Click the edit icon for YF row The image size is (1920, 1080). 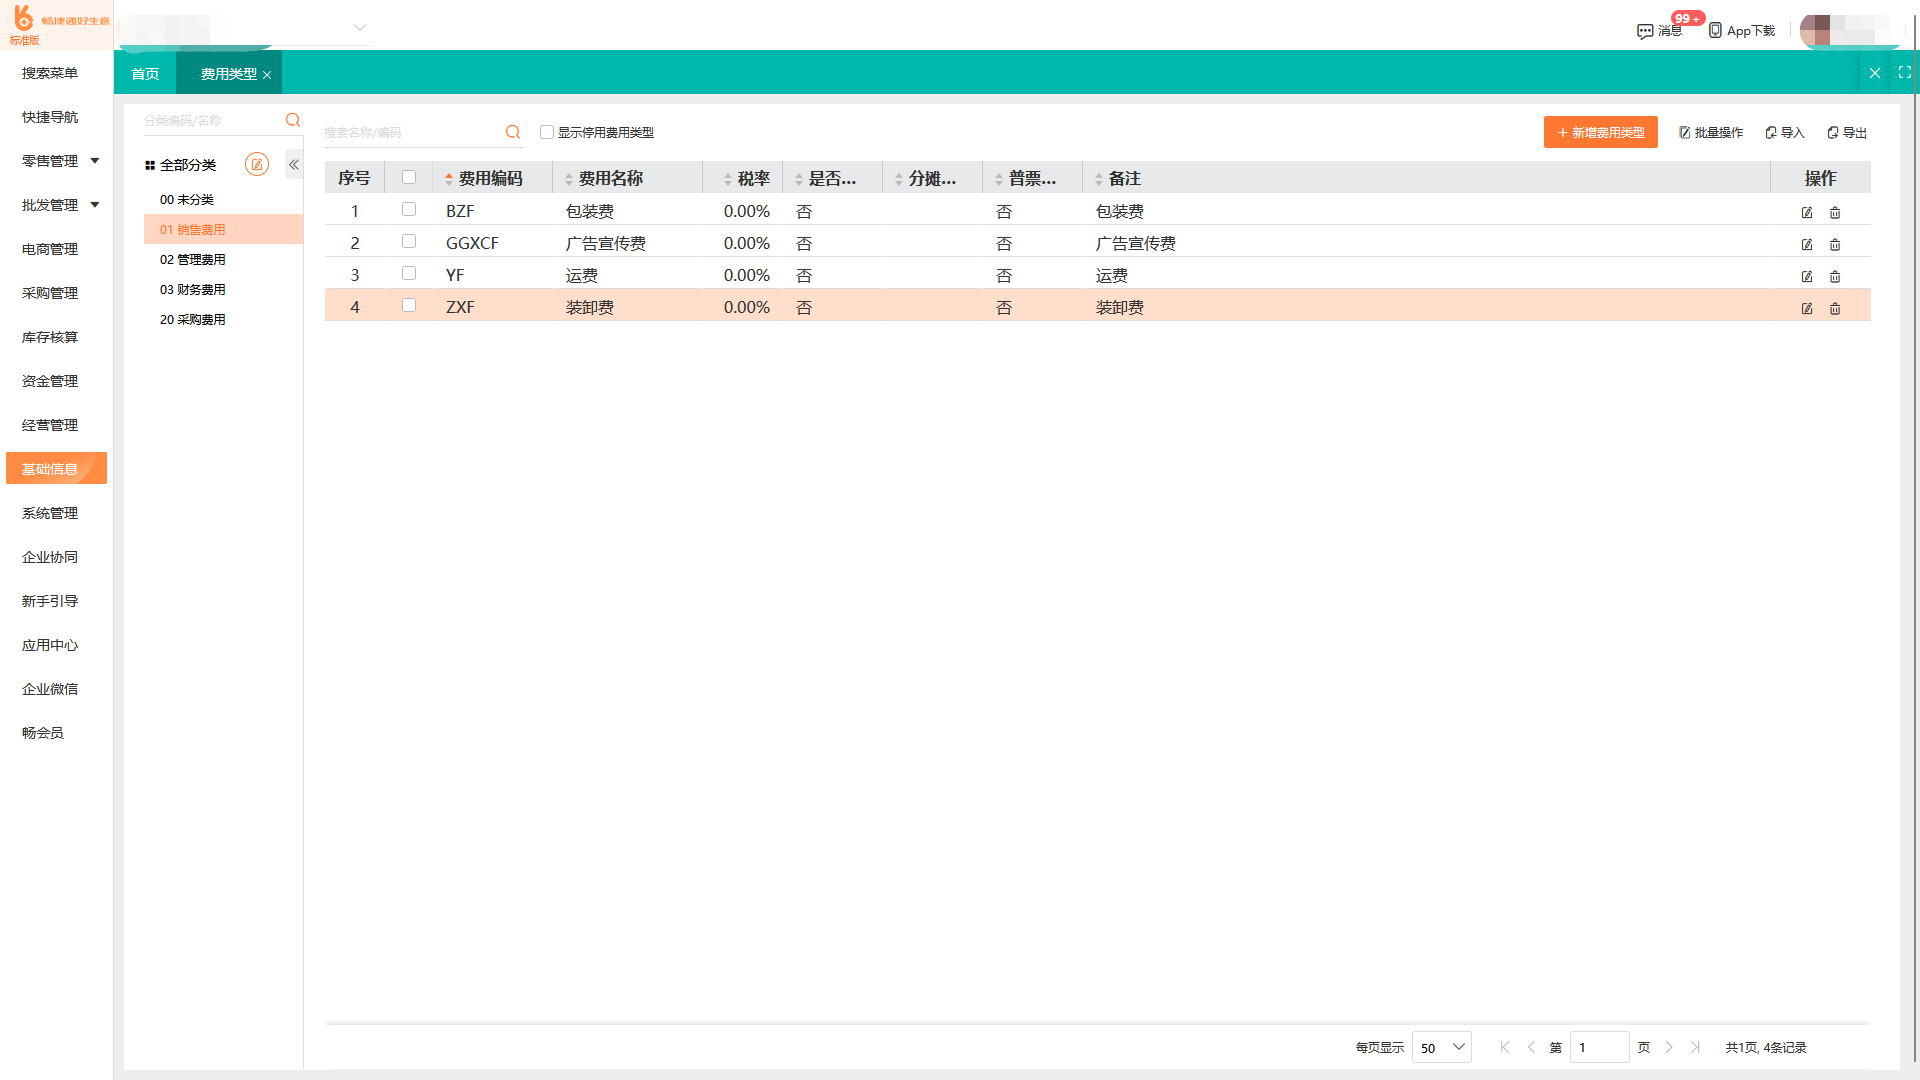point(1807,274)
